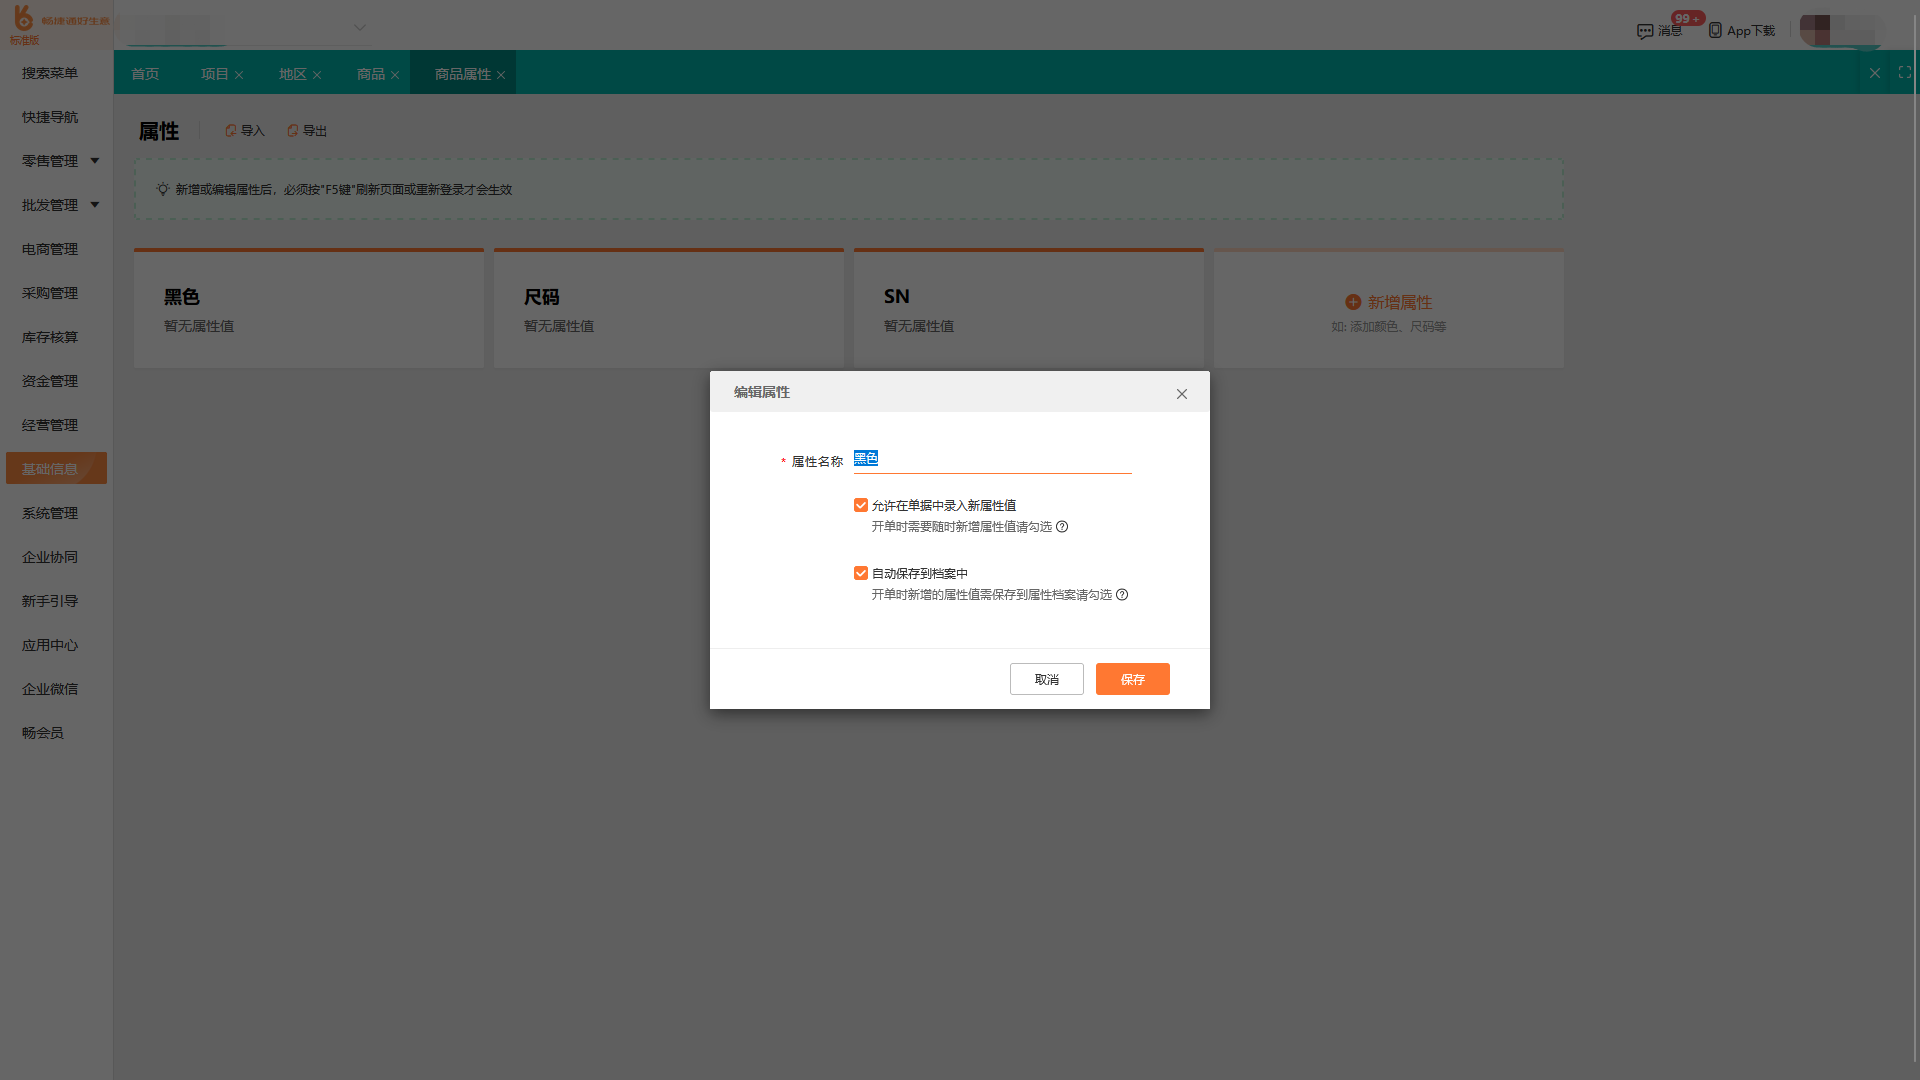Expand the 商品属性 dropdown menu
This screenshot has width=1920, height=1080.
click(x=462, y=74)
